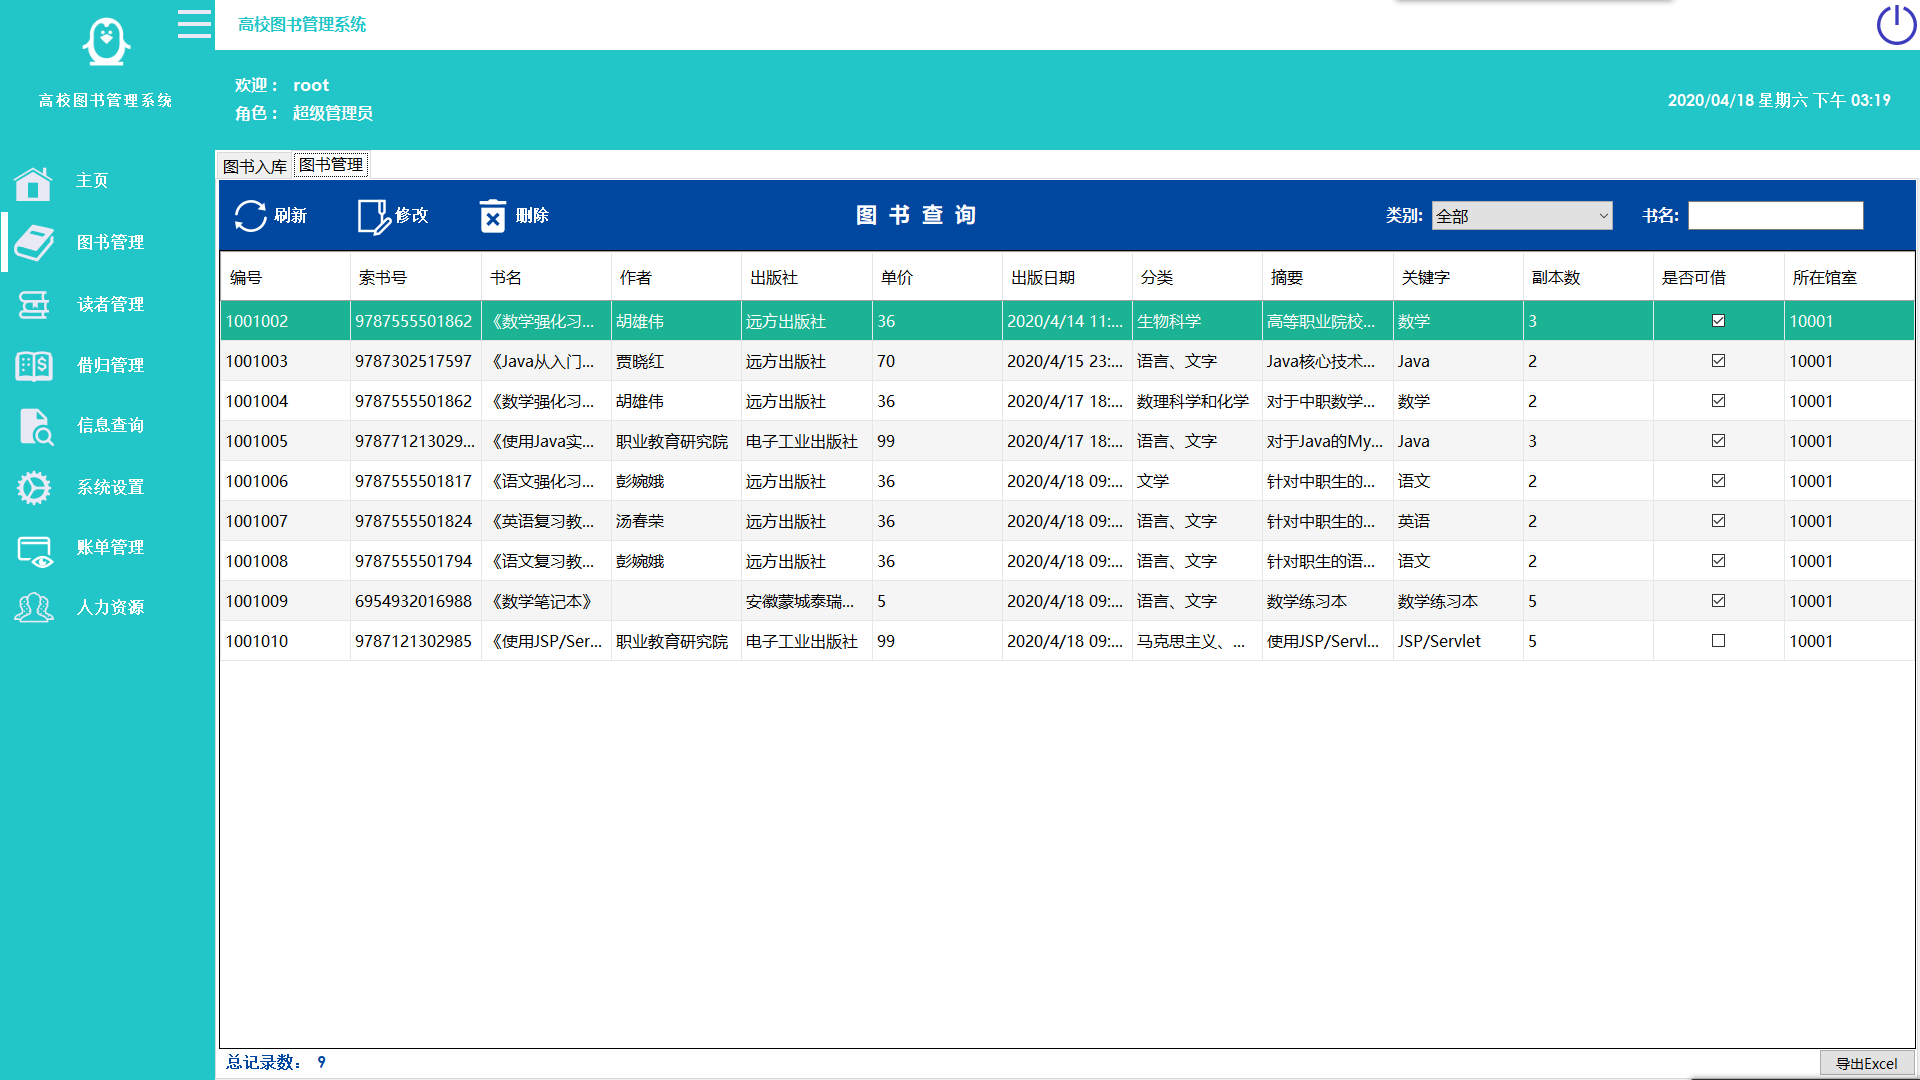Uncheck availability checkbox for 《数学笔记本》
1920x1080 pixels.
1719,601
